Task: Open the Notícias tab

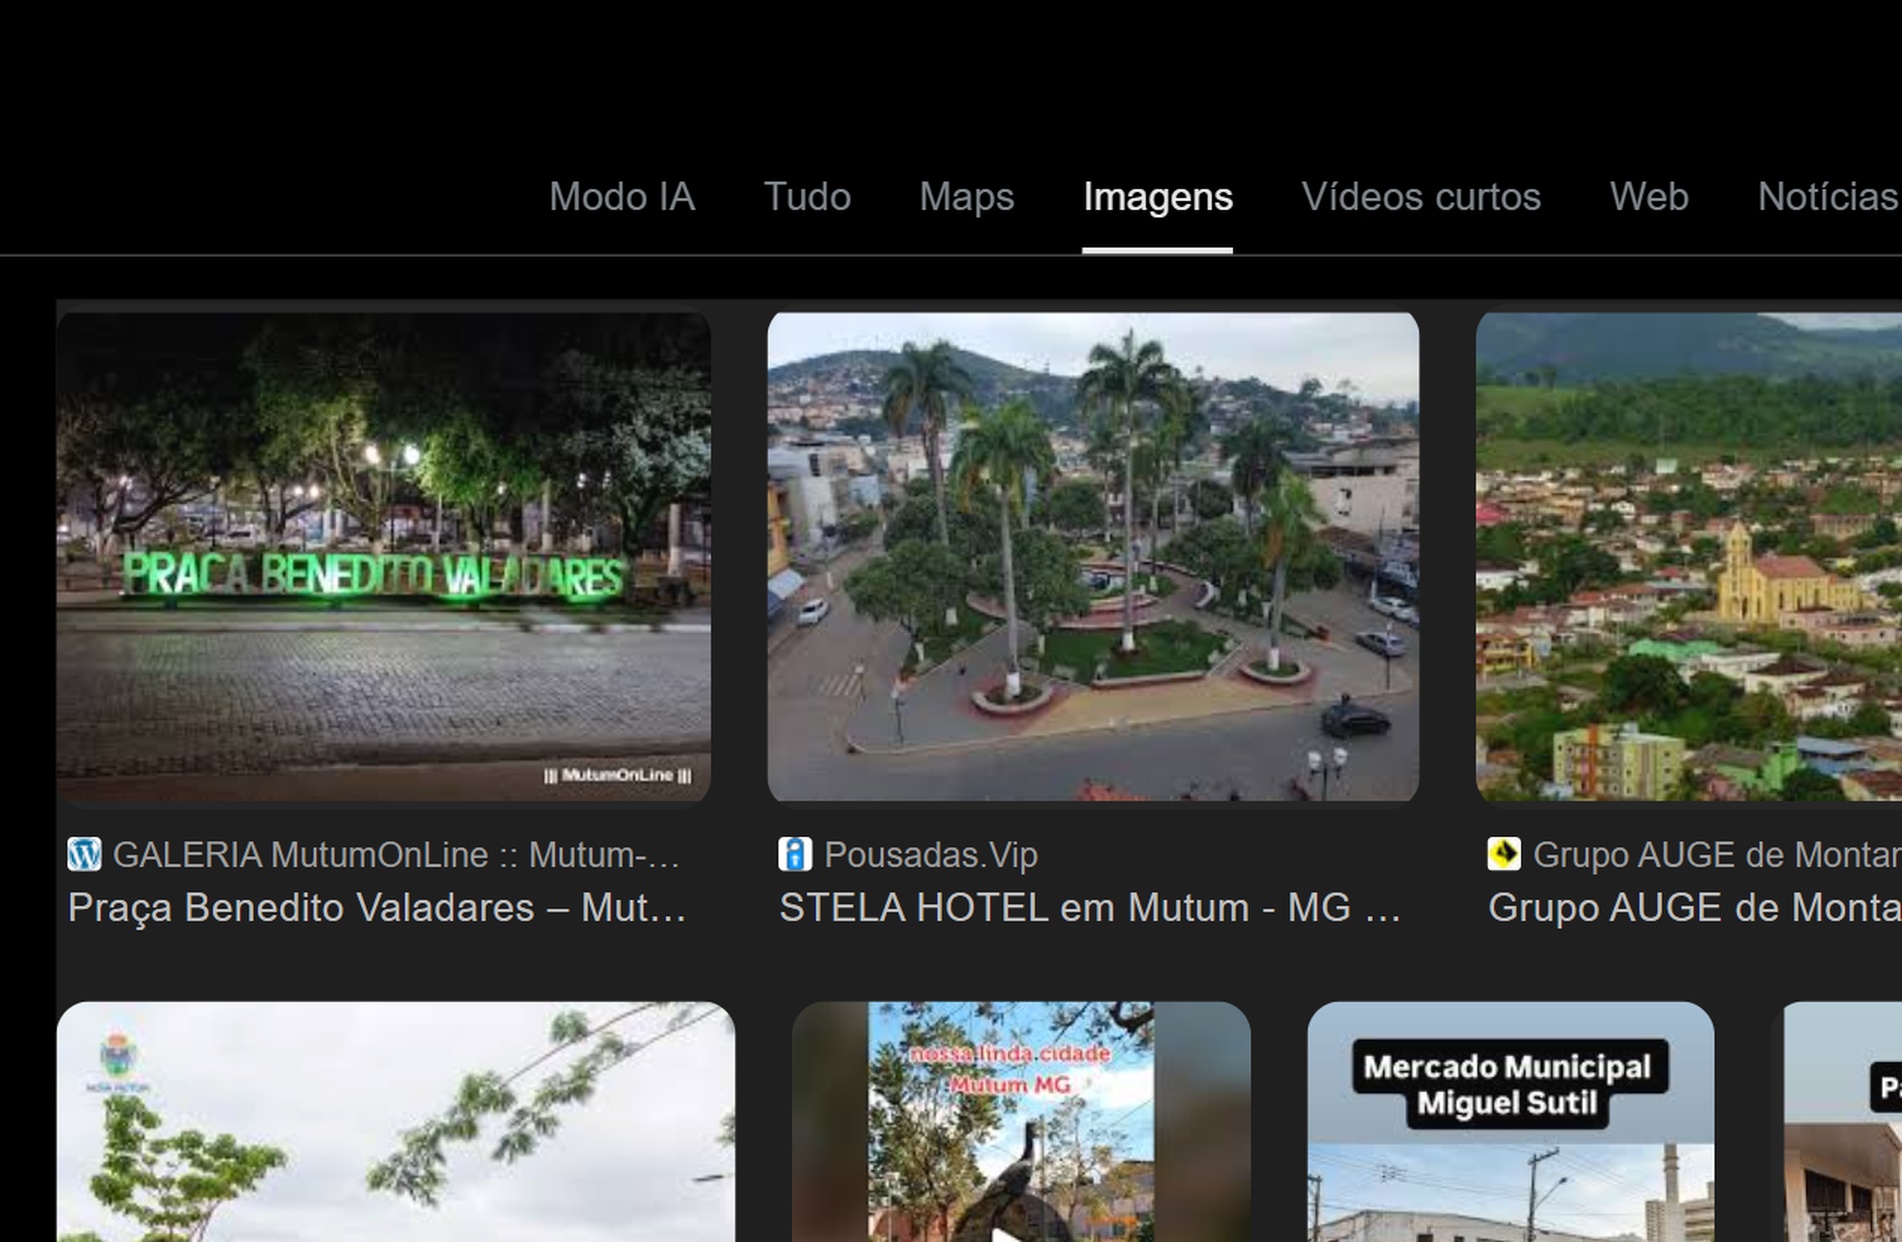Action: 1826,197
